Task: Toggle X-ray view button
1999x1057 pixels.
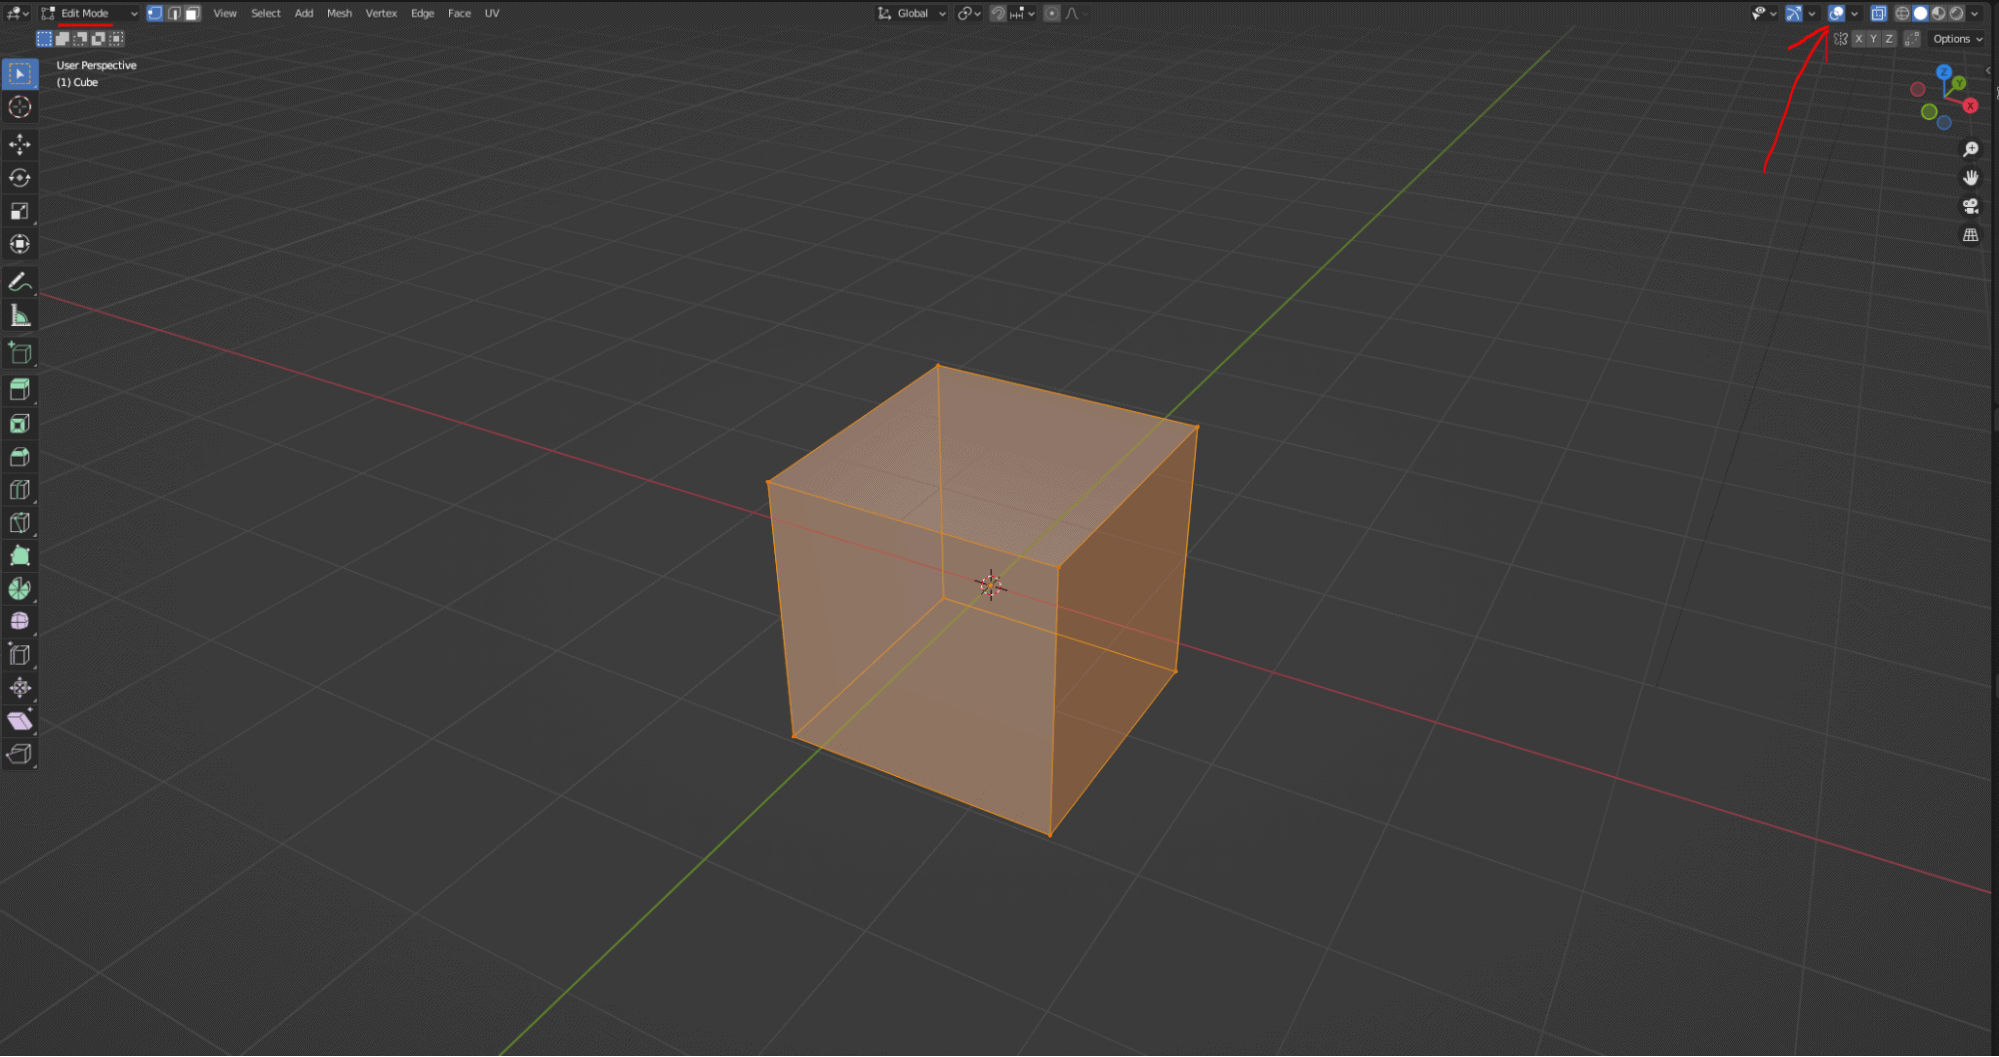Action: tap(1878, 13)
